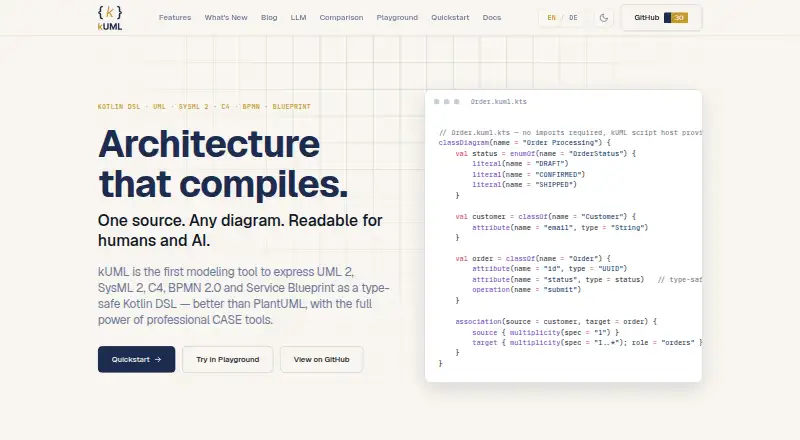Switch language to EN
The height and width of the screenshot is (440, 800).
point(552,18)
